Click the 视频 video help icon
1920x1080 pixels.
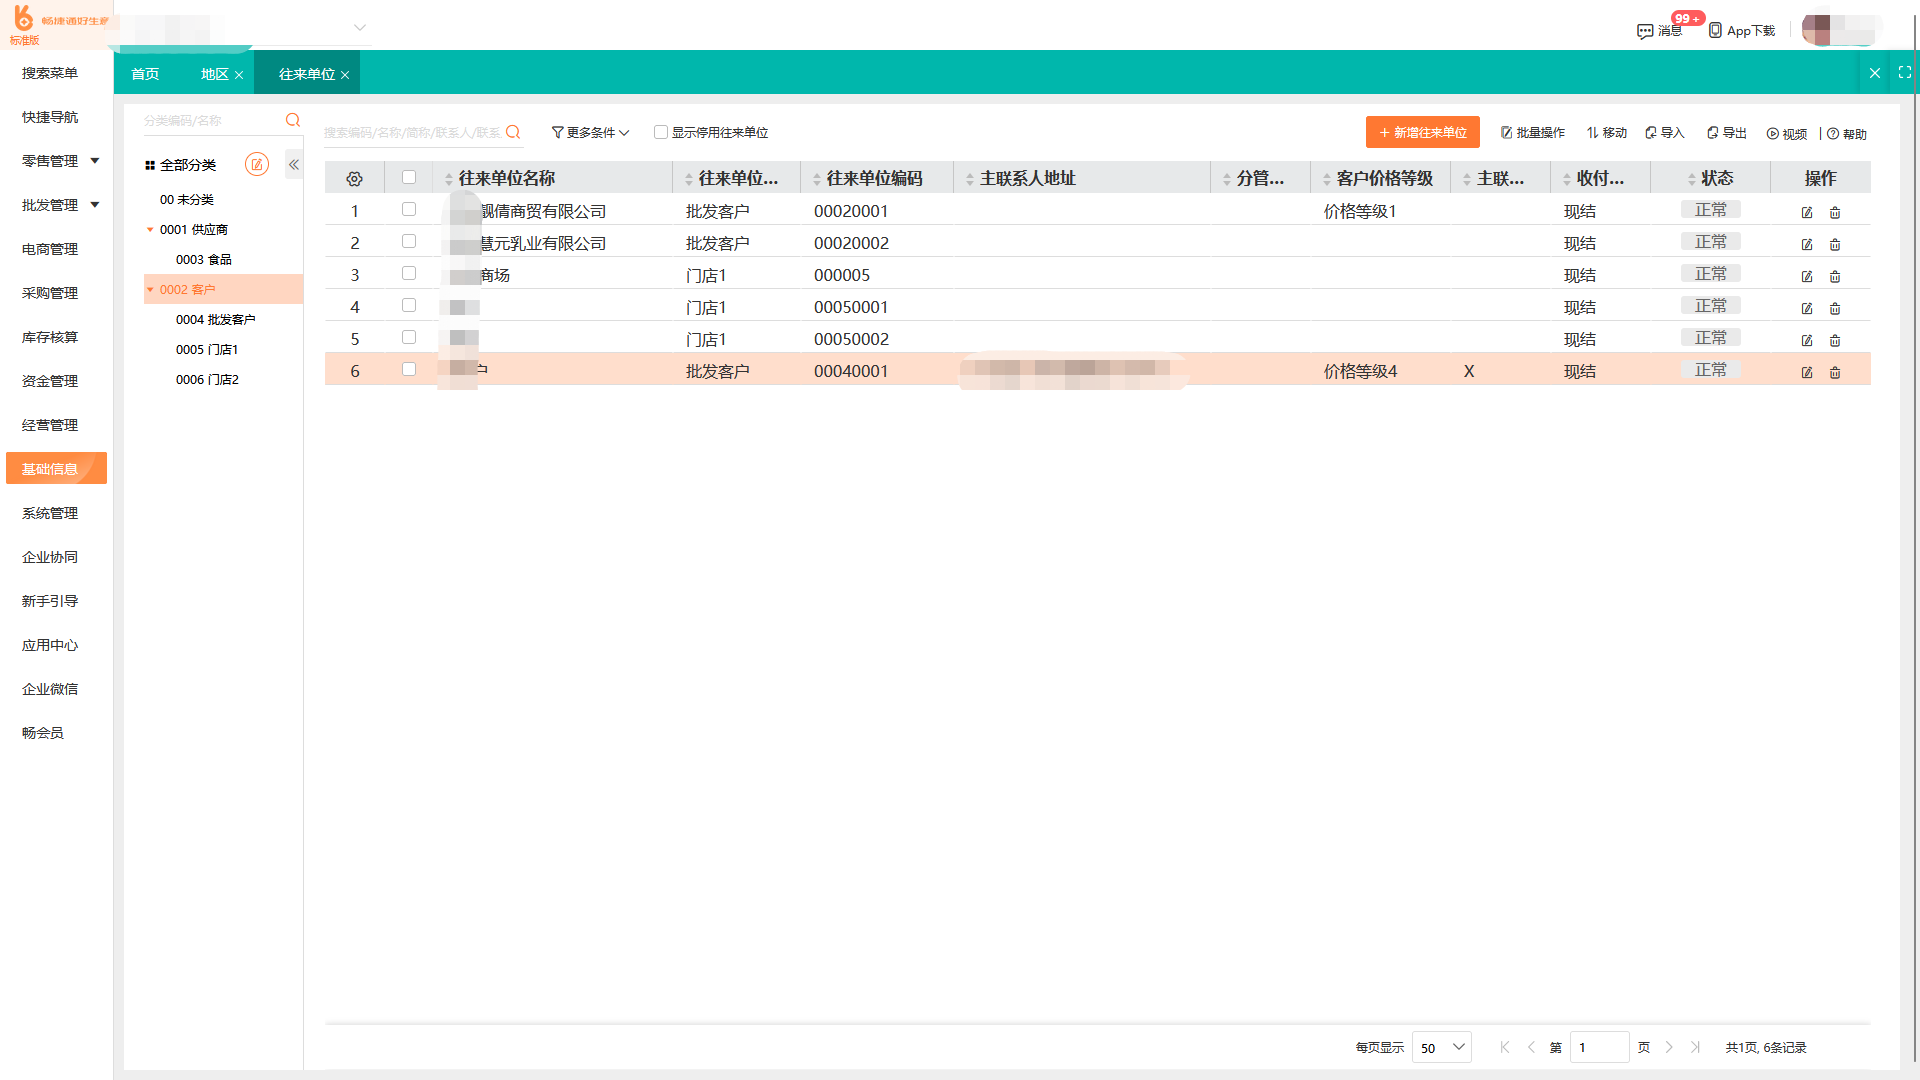click(1787, 131)
